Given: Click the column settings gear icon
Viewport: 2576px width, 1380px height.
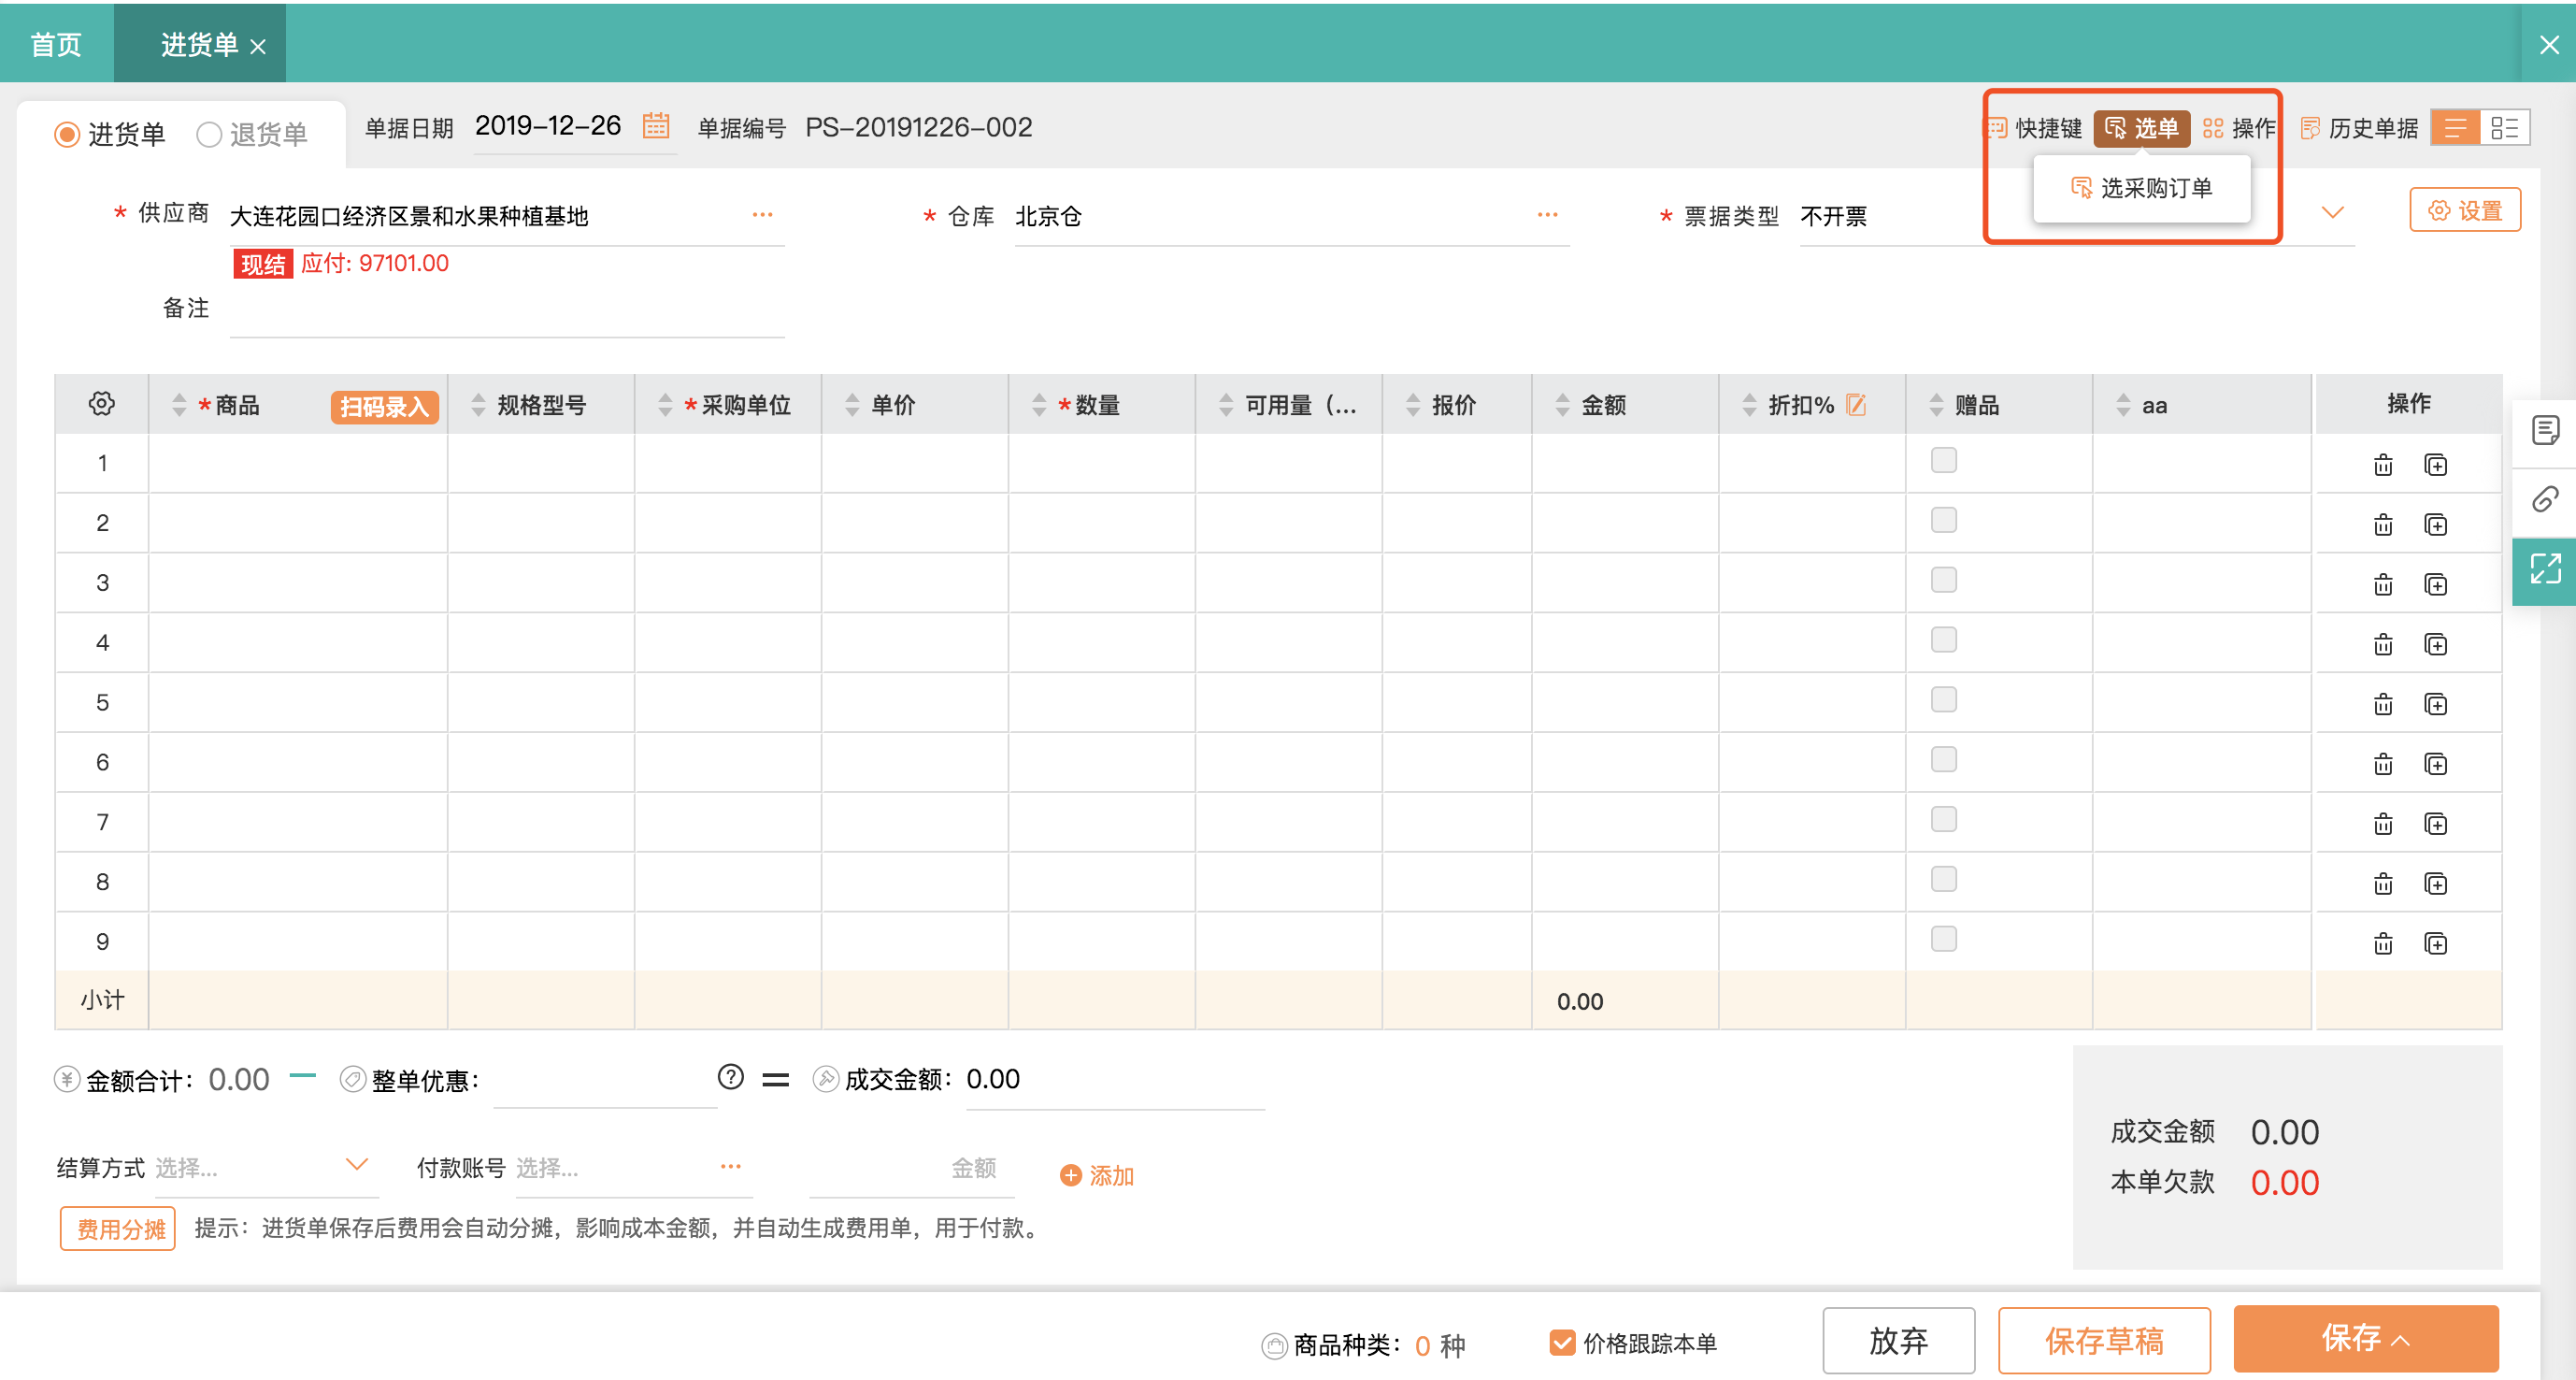Looking at the screenshot, I should tap(102, 404).
